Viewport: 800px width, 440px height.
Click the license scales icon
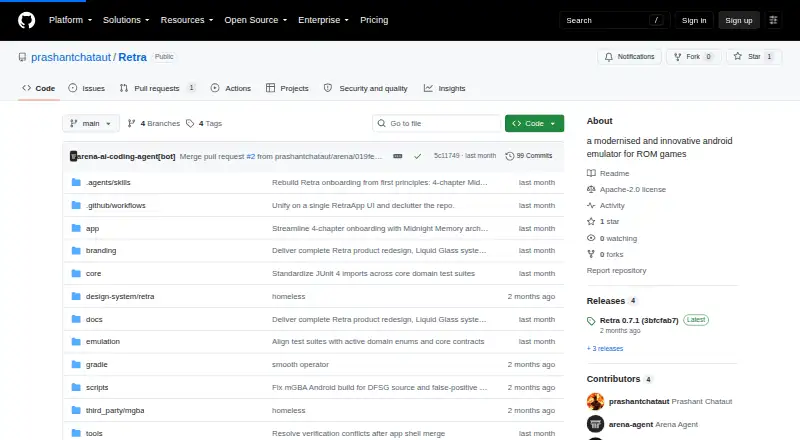[x=591, y=189]
